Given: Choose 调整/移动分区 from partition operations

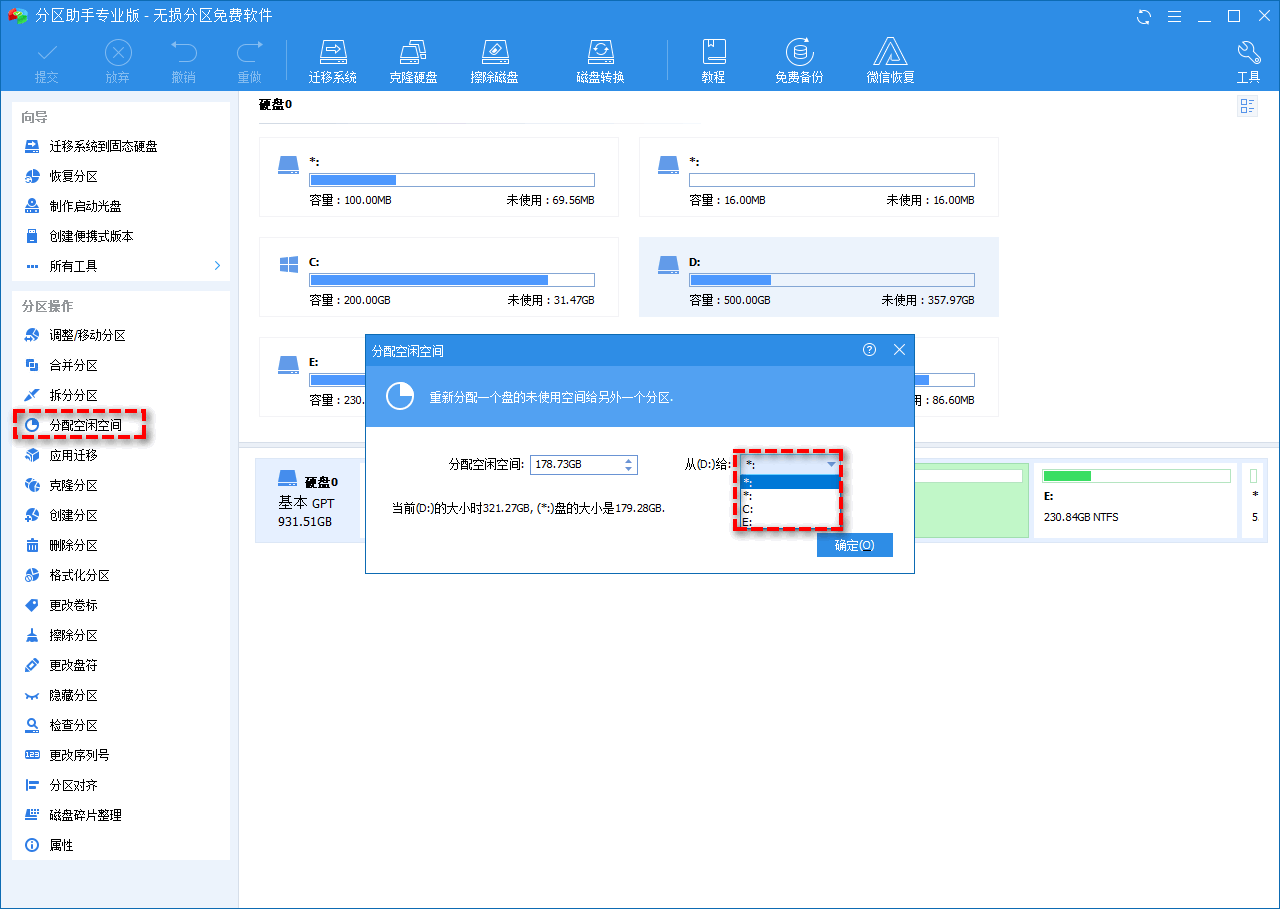Looking at the screenshot, I should click(x=87, y=336).
